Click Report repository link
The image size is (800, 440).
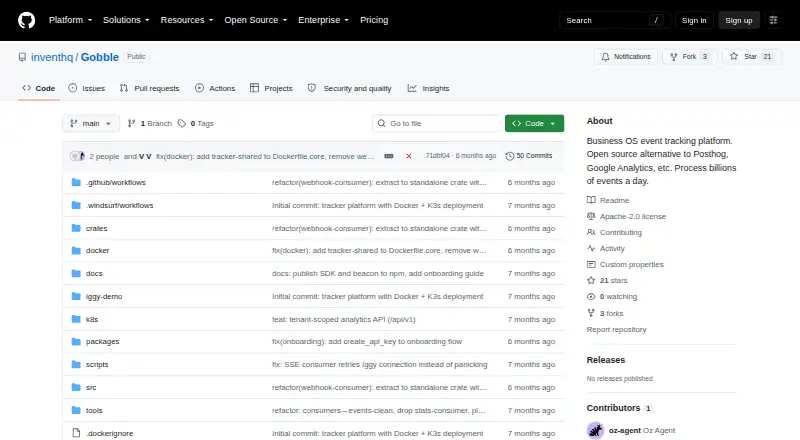(x=616, y=330)
